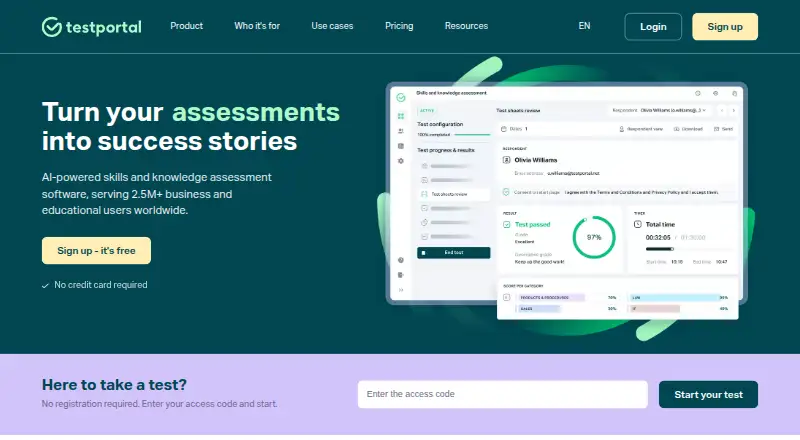Viewport: 800px width, 440px height.
Task: Click Send in preview toolbar
Action: coord(723,129)
